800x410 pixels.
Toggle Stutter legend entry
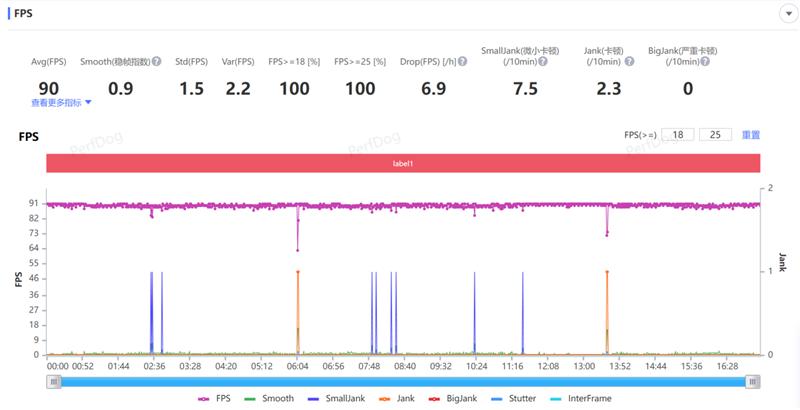click(x=515, y=398)
